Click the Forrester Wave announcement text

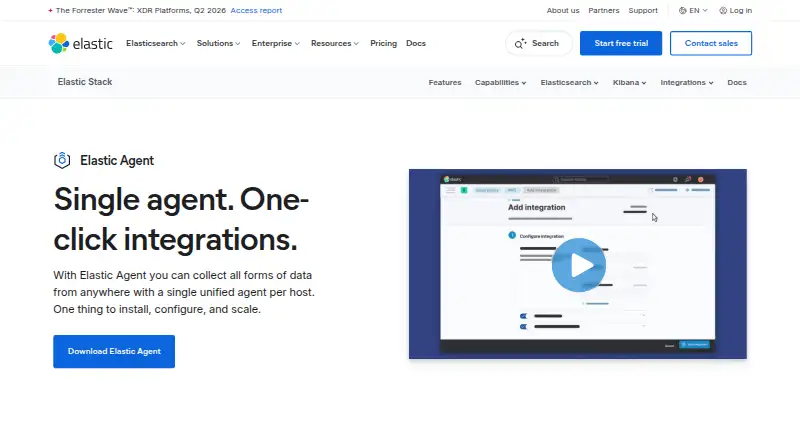(x=140, y=10)
